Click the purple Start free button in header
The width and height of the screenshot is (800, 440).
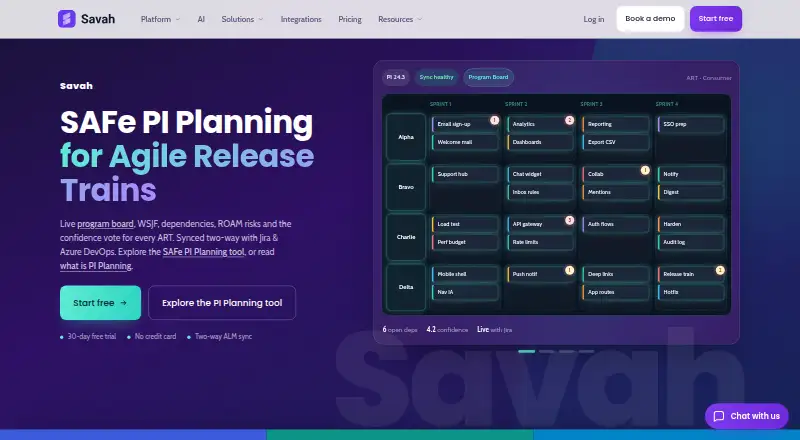716,19
